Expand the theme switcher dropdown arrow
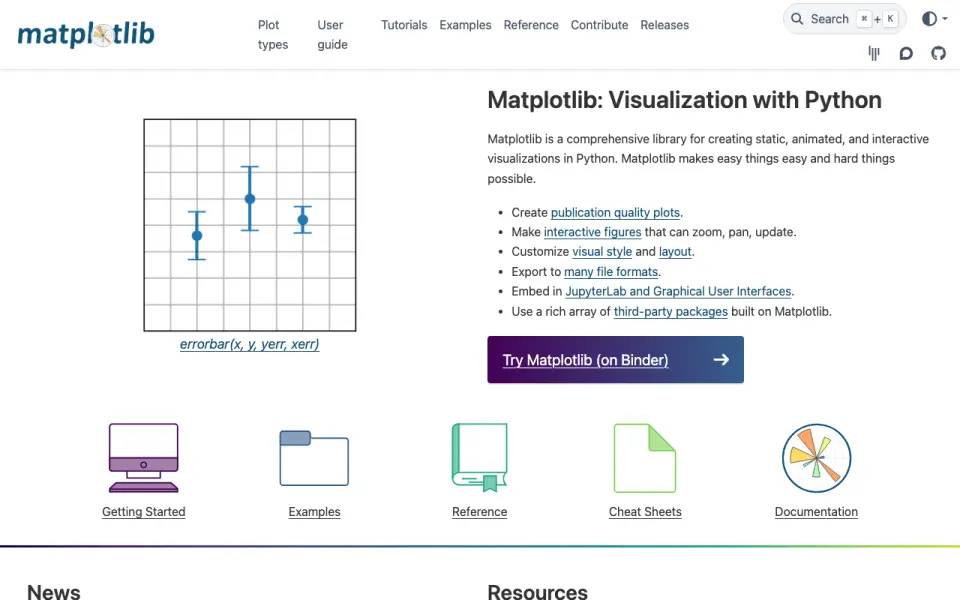960x600 pixels. [x=945, y=19]
